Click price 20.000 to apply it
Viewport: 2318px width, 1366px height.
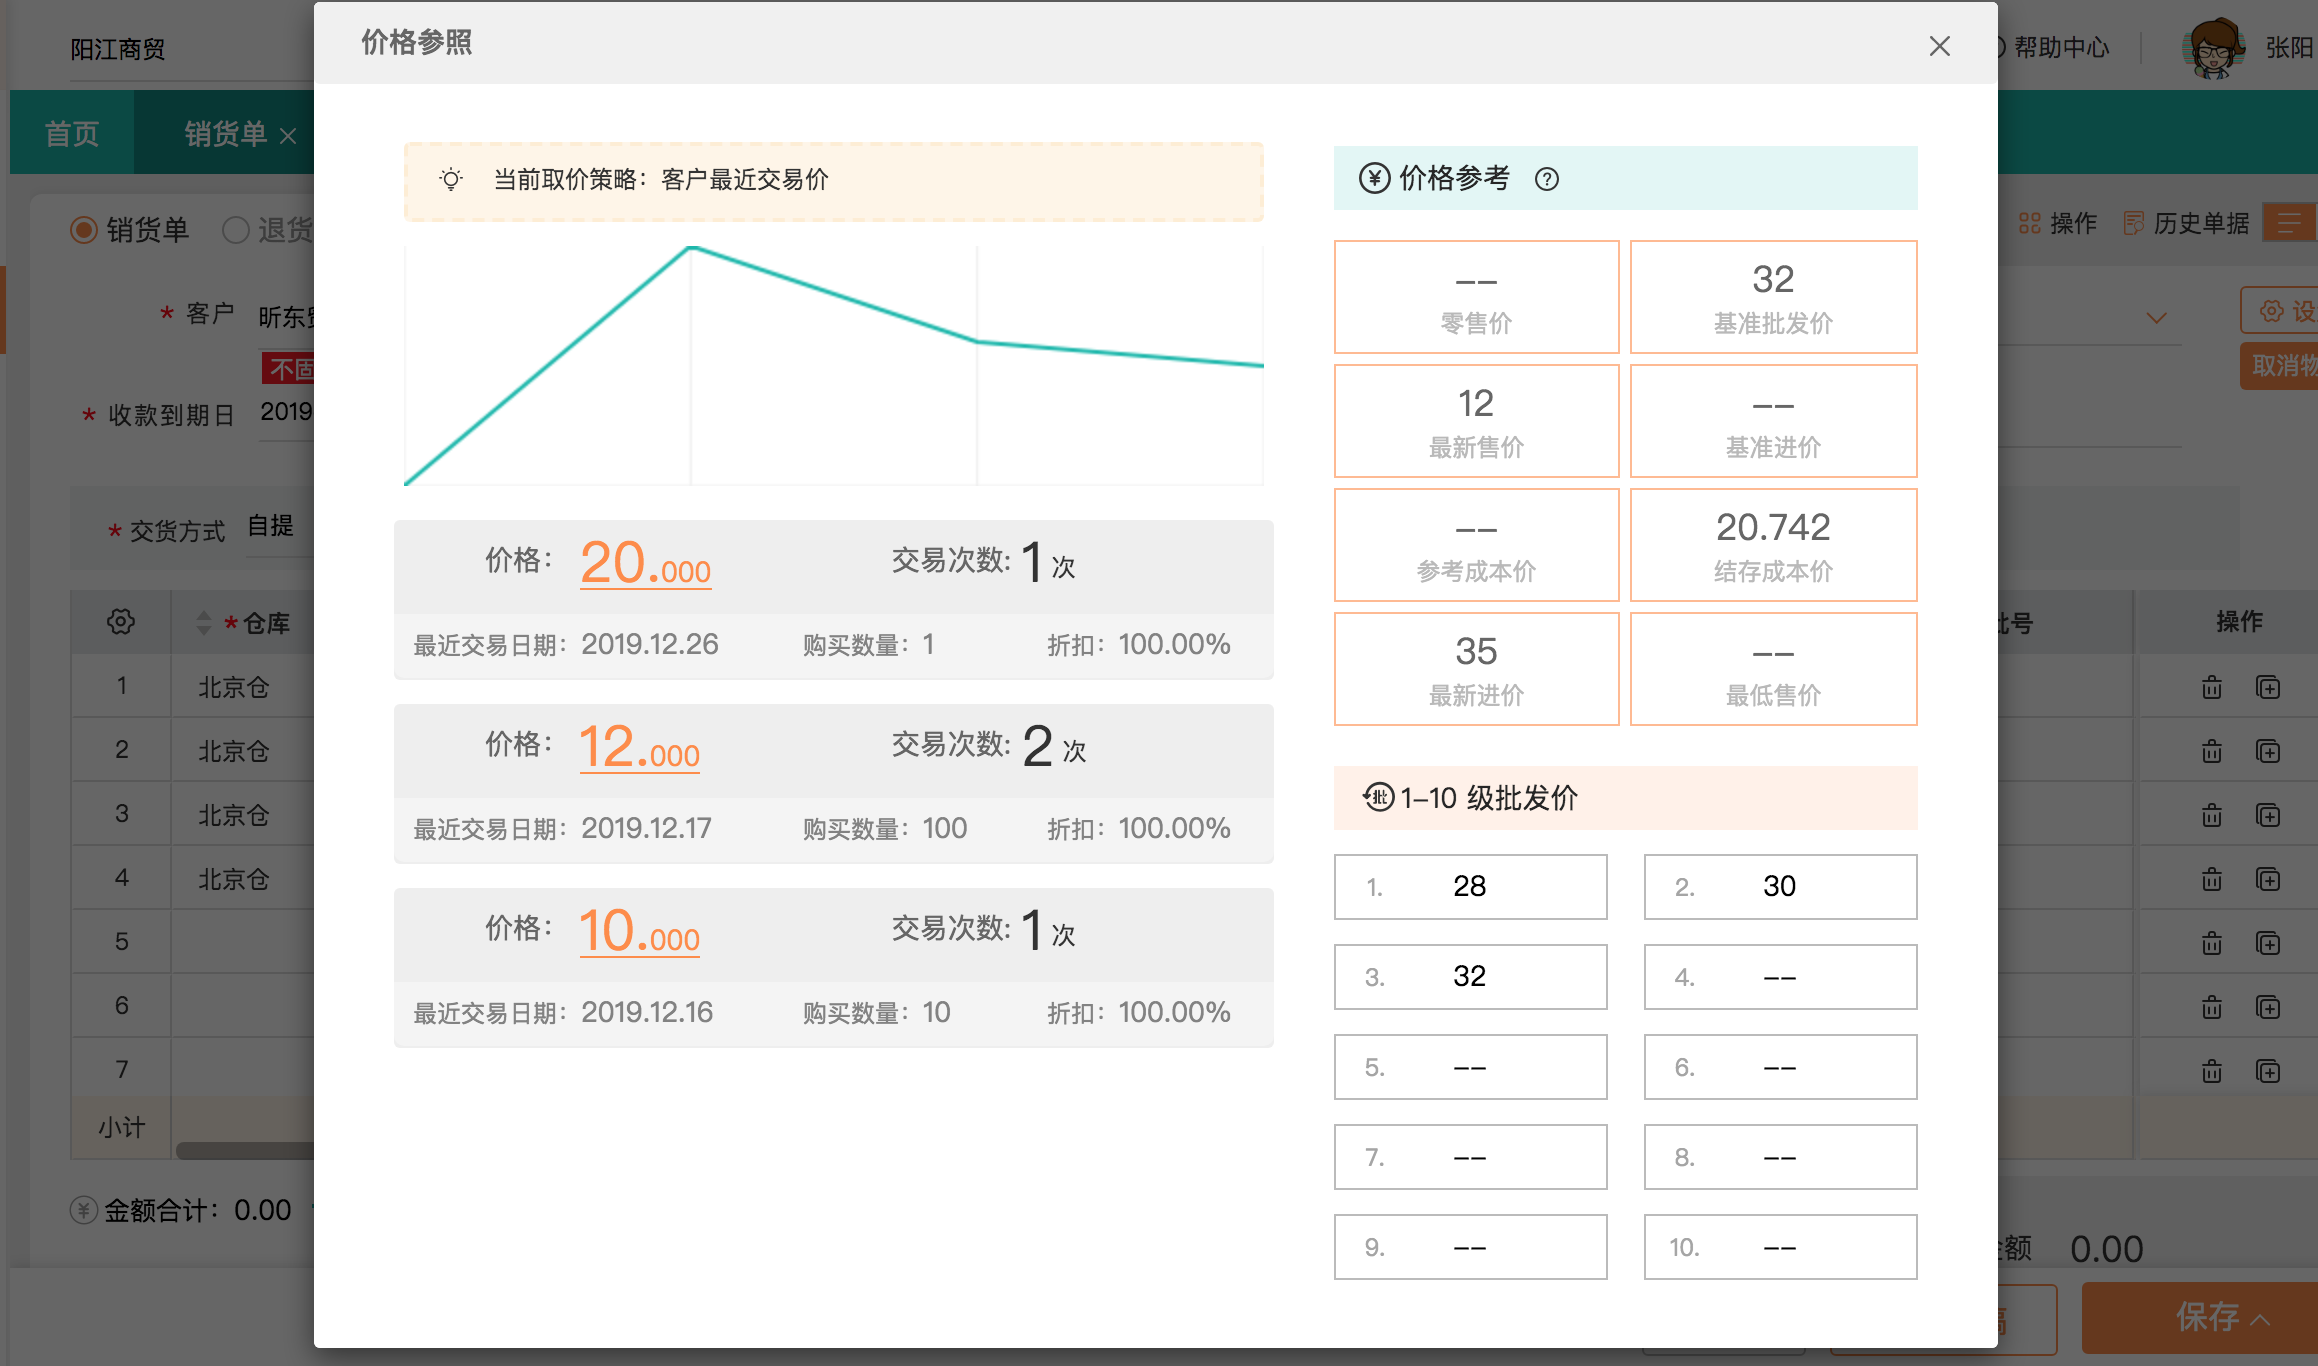(645, 568)
